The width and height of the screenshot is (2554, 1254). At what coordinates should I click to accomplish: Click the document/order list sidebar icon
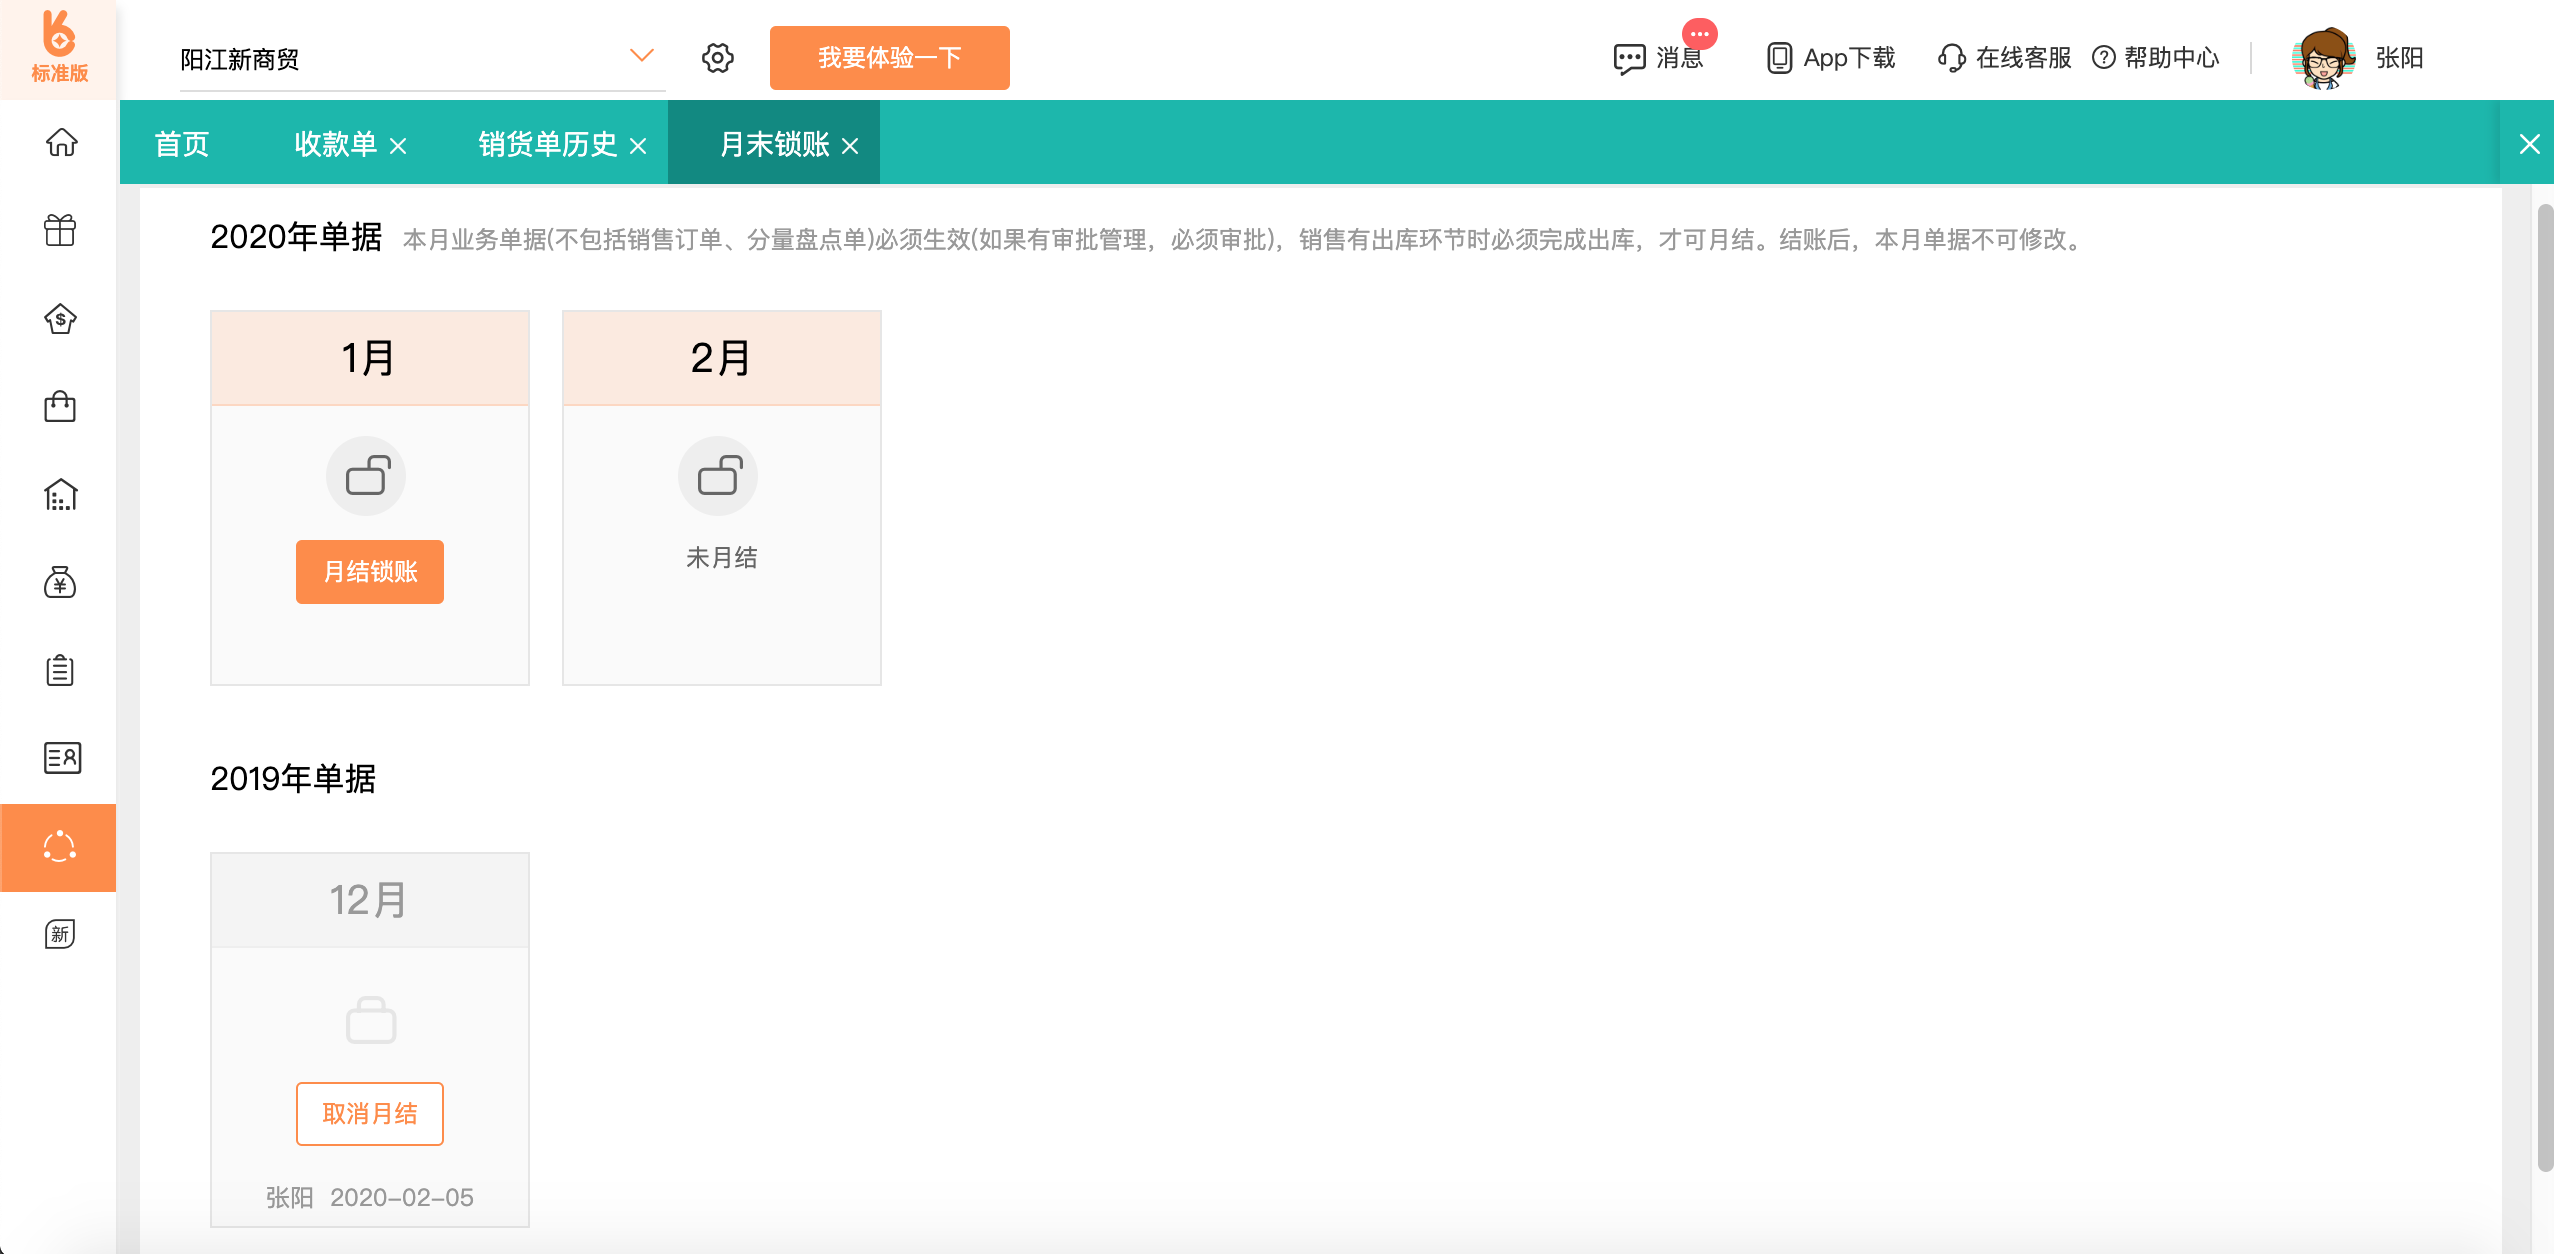coord(59,669)
